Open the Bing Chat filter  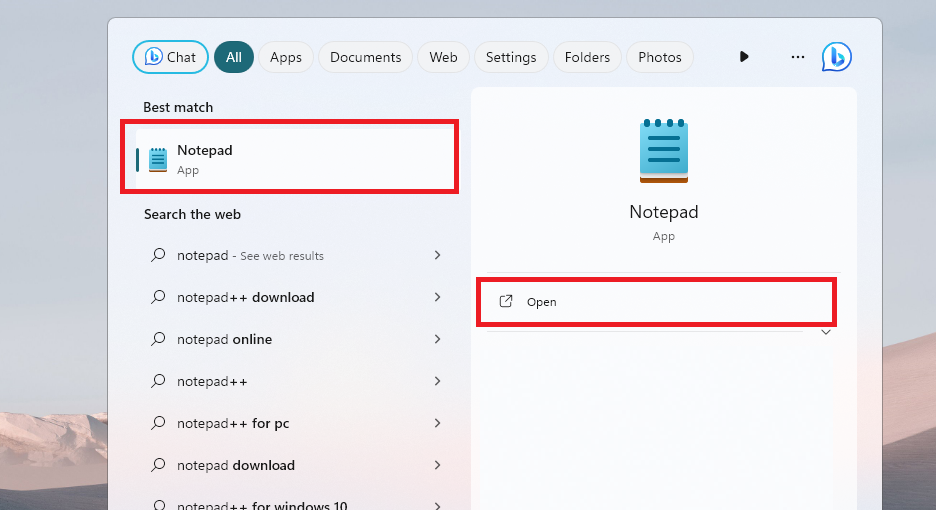[x=170, y=57]
